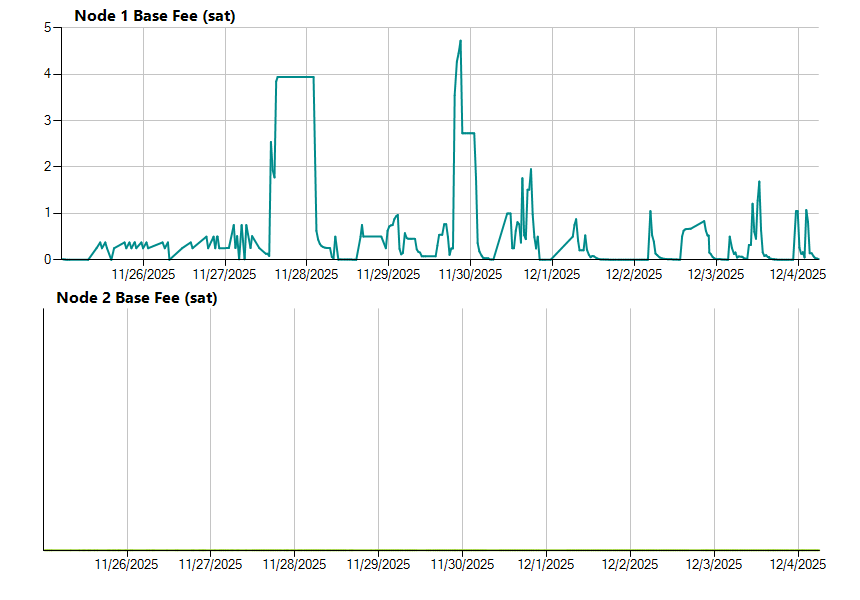Click the "Node 2 Base Fee (sat)" chart title
This screenshot has width=860, height=600.
pos(137,297)
